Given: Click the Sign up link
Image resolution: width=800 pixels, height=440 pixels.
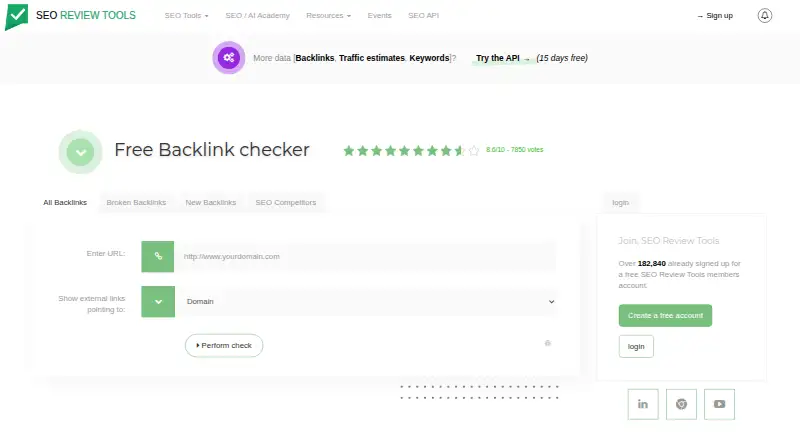Looking at the screenshot, I should click(x=715, y=15).
